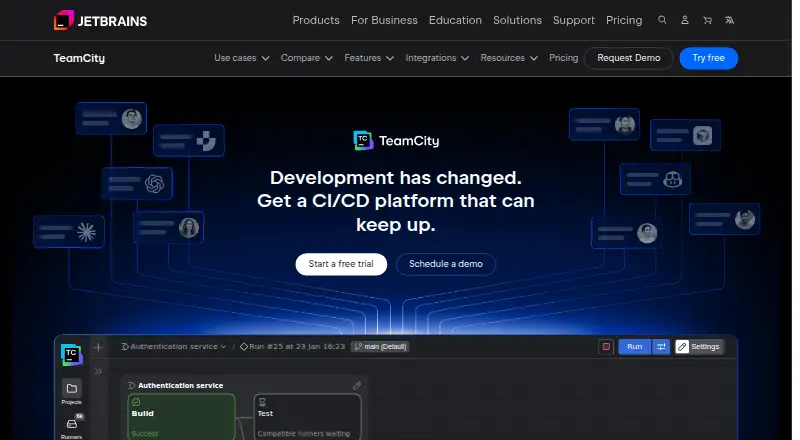The image size is (800, 440).
Task: Expand the Resources dropdown
Action: (x=509, y=58)
